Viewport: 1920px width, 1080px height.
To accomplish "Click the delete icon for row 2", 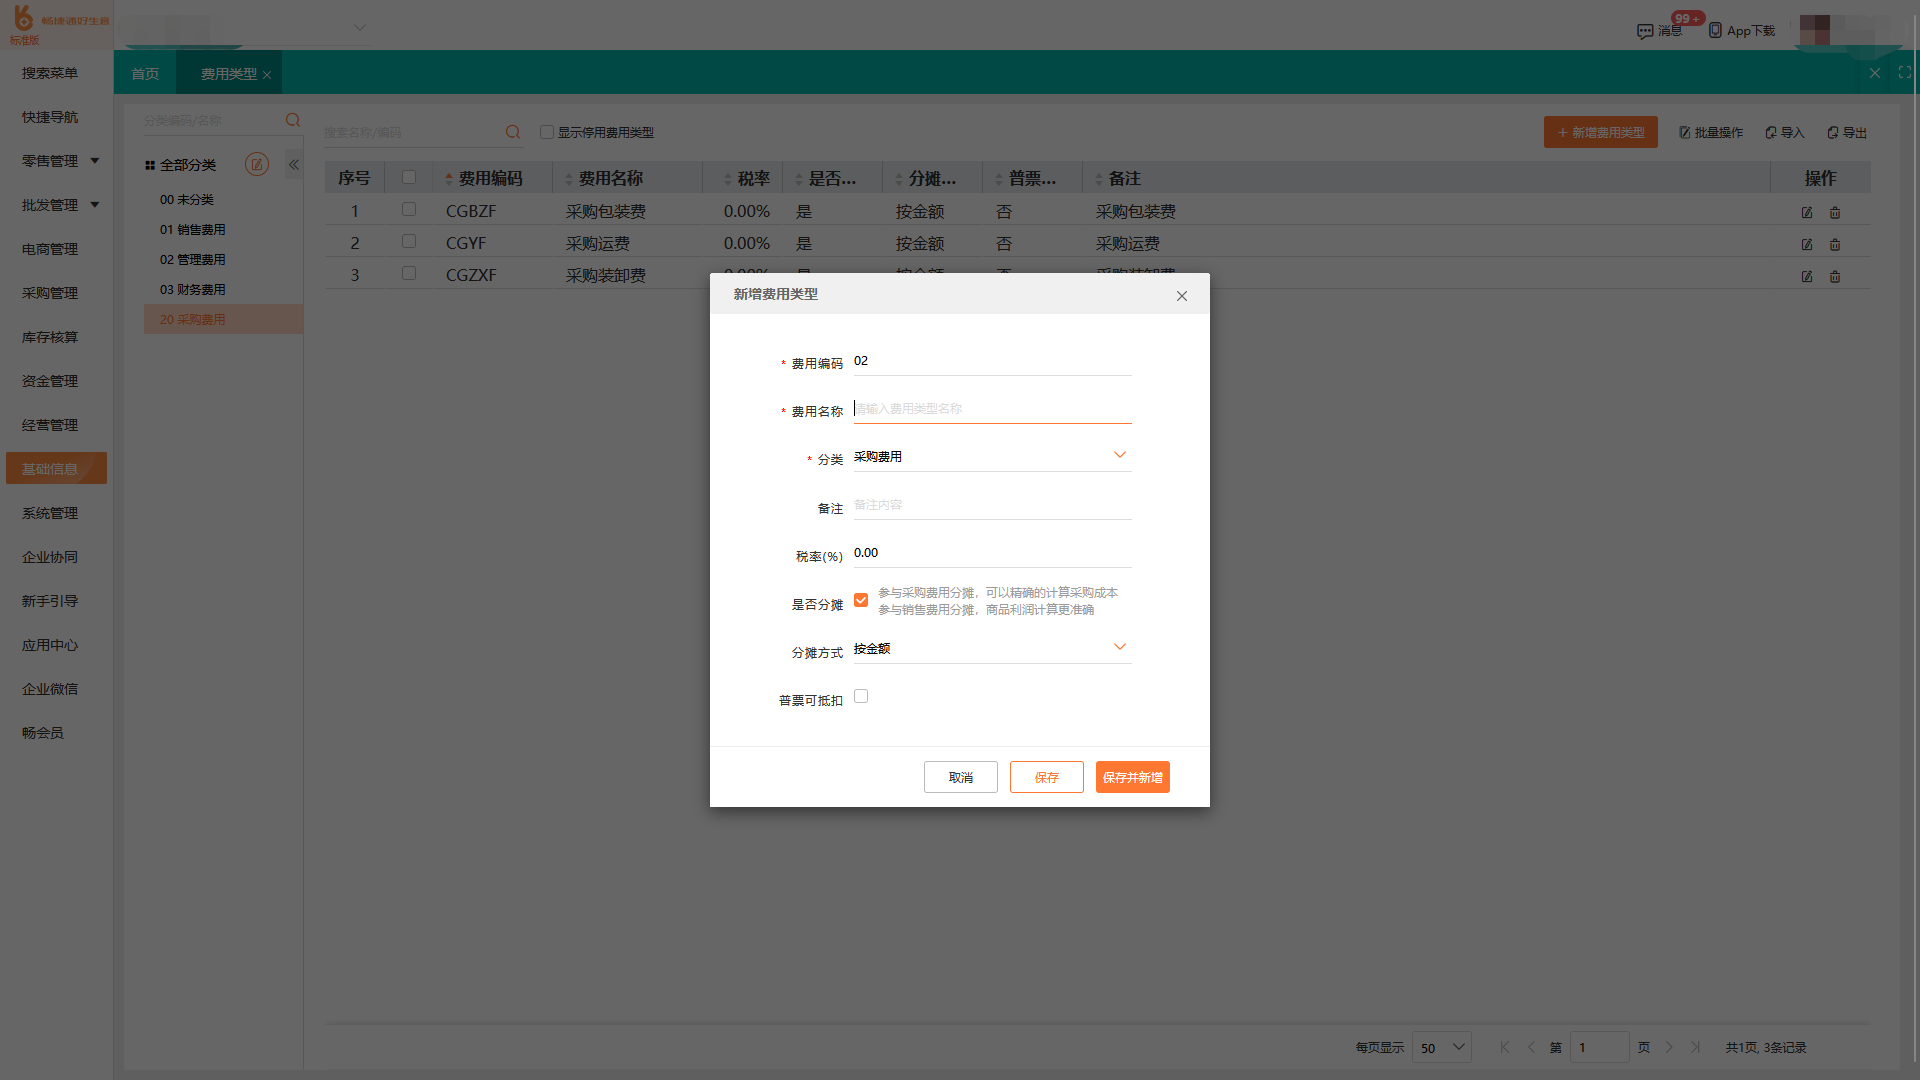I will (x=1834, y=244).
